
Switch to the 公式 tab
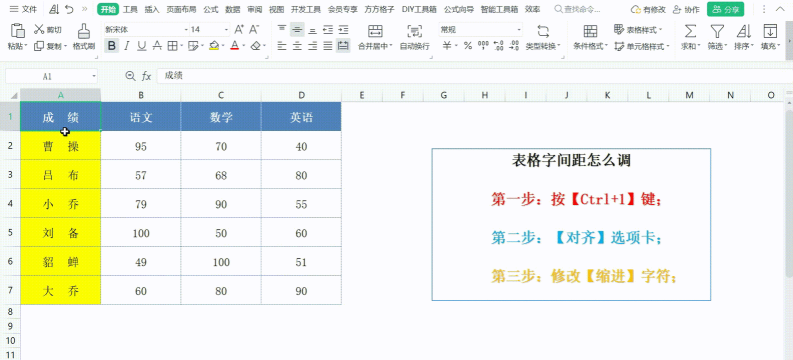pos(211,9)
